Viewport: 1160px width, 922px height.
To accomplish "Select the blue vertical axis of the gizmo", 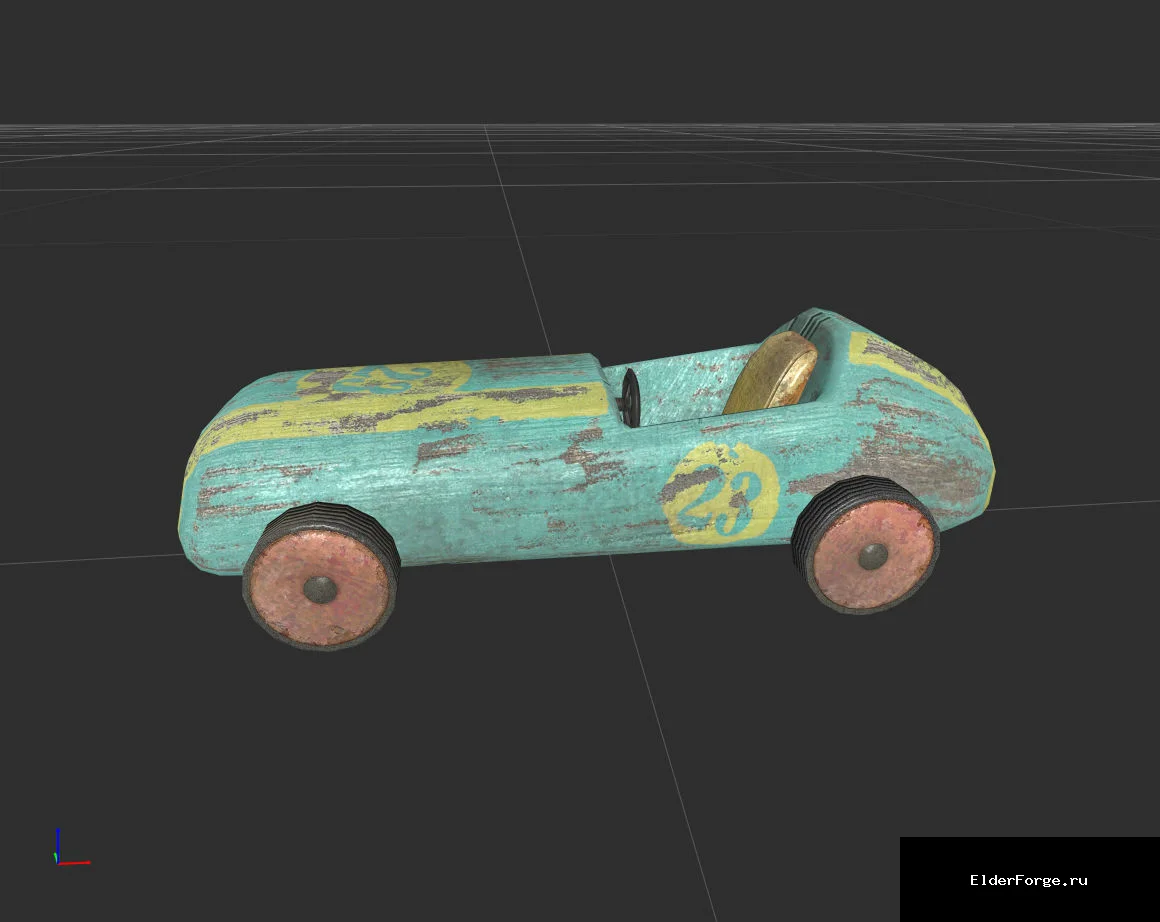I will pyautogui.click(x=58, y=840).
